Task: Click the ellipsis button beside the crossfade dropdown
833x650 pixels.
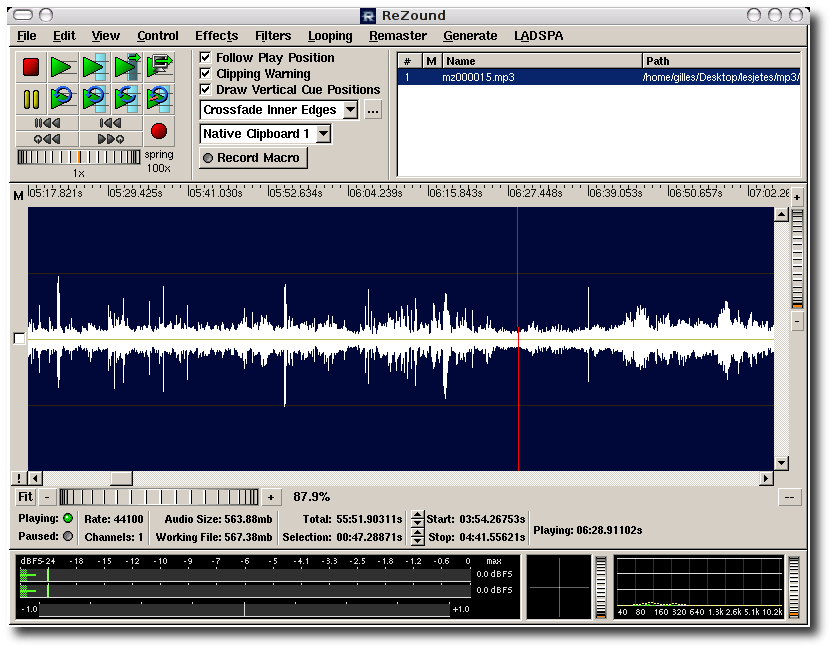Action: [x=373, y=110]
